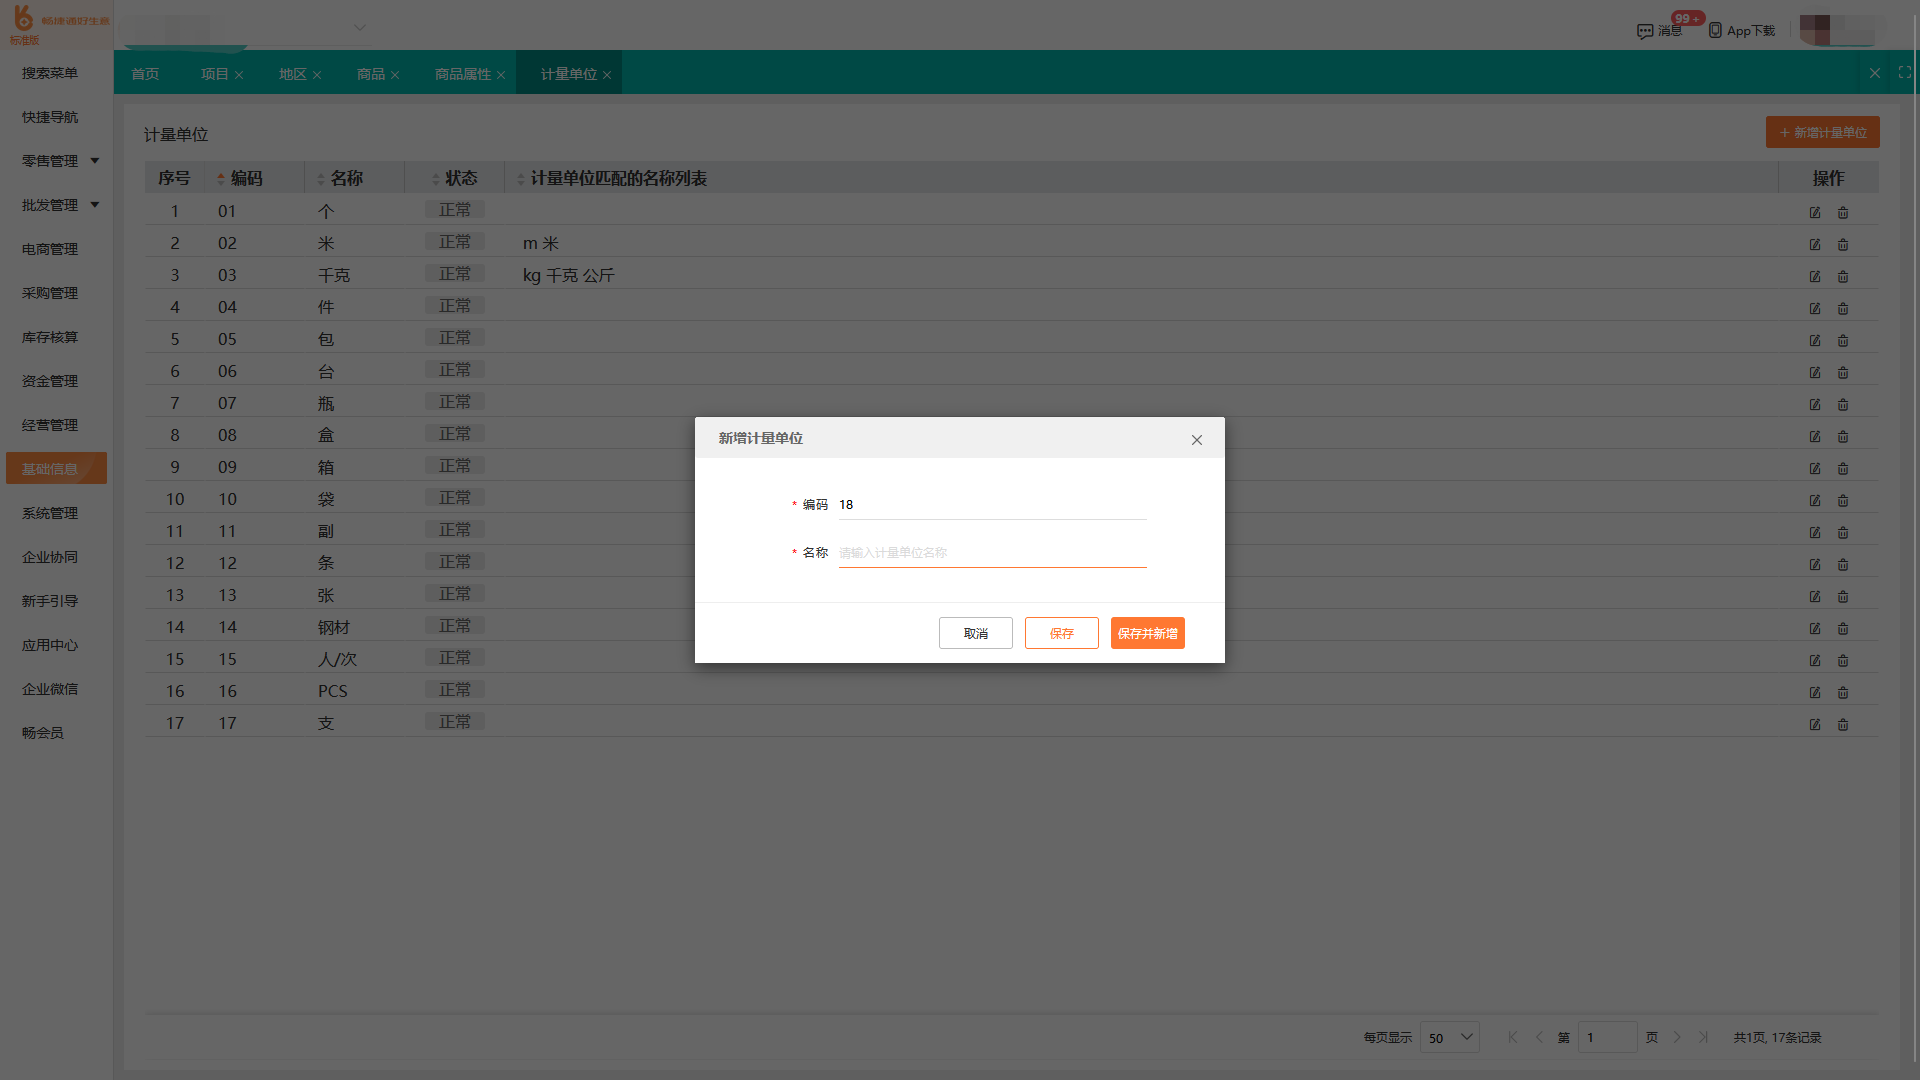
Task: Click 新增计量单位 button top right
Action: [1824, 132]
